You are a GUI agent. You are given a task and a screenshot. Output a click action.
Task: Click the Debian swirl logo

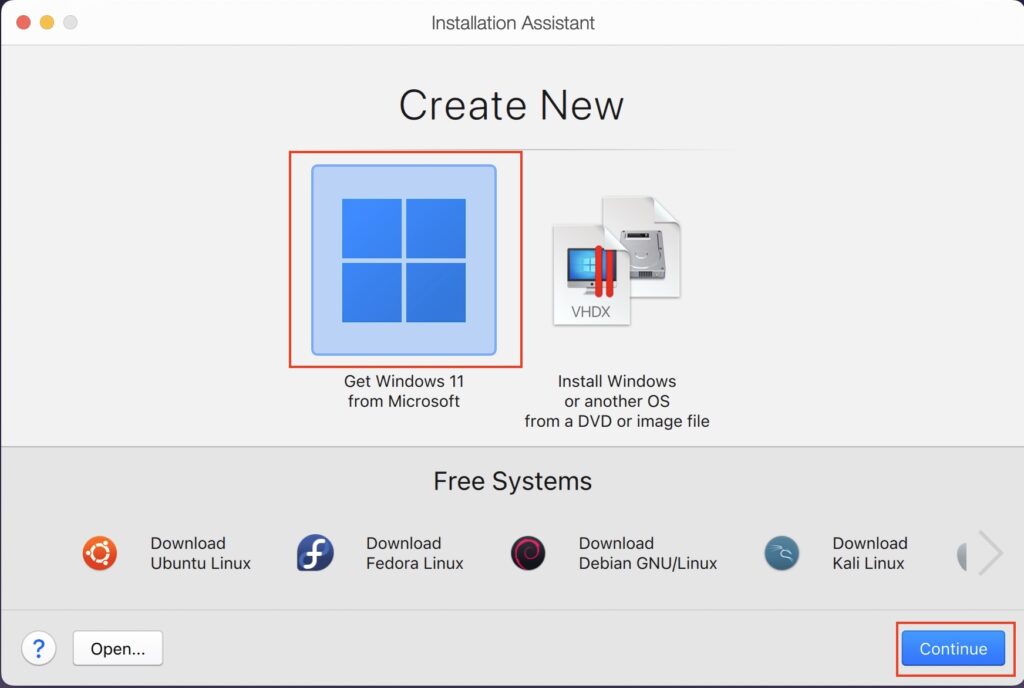528,553
